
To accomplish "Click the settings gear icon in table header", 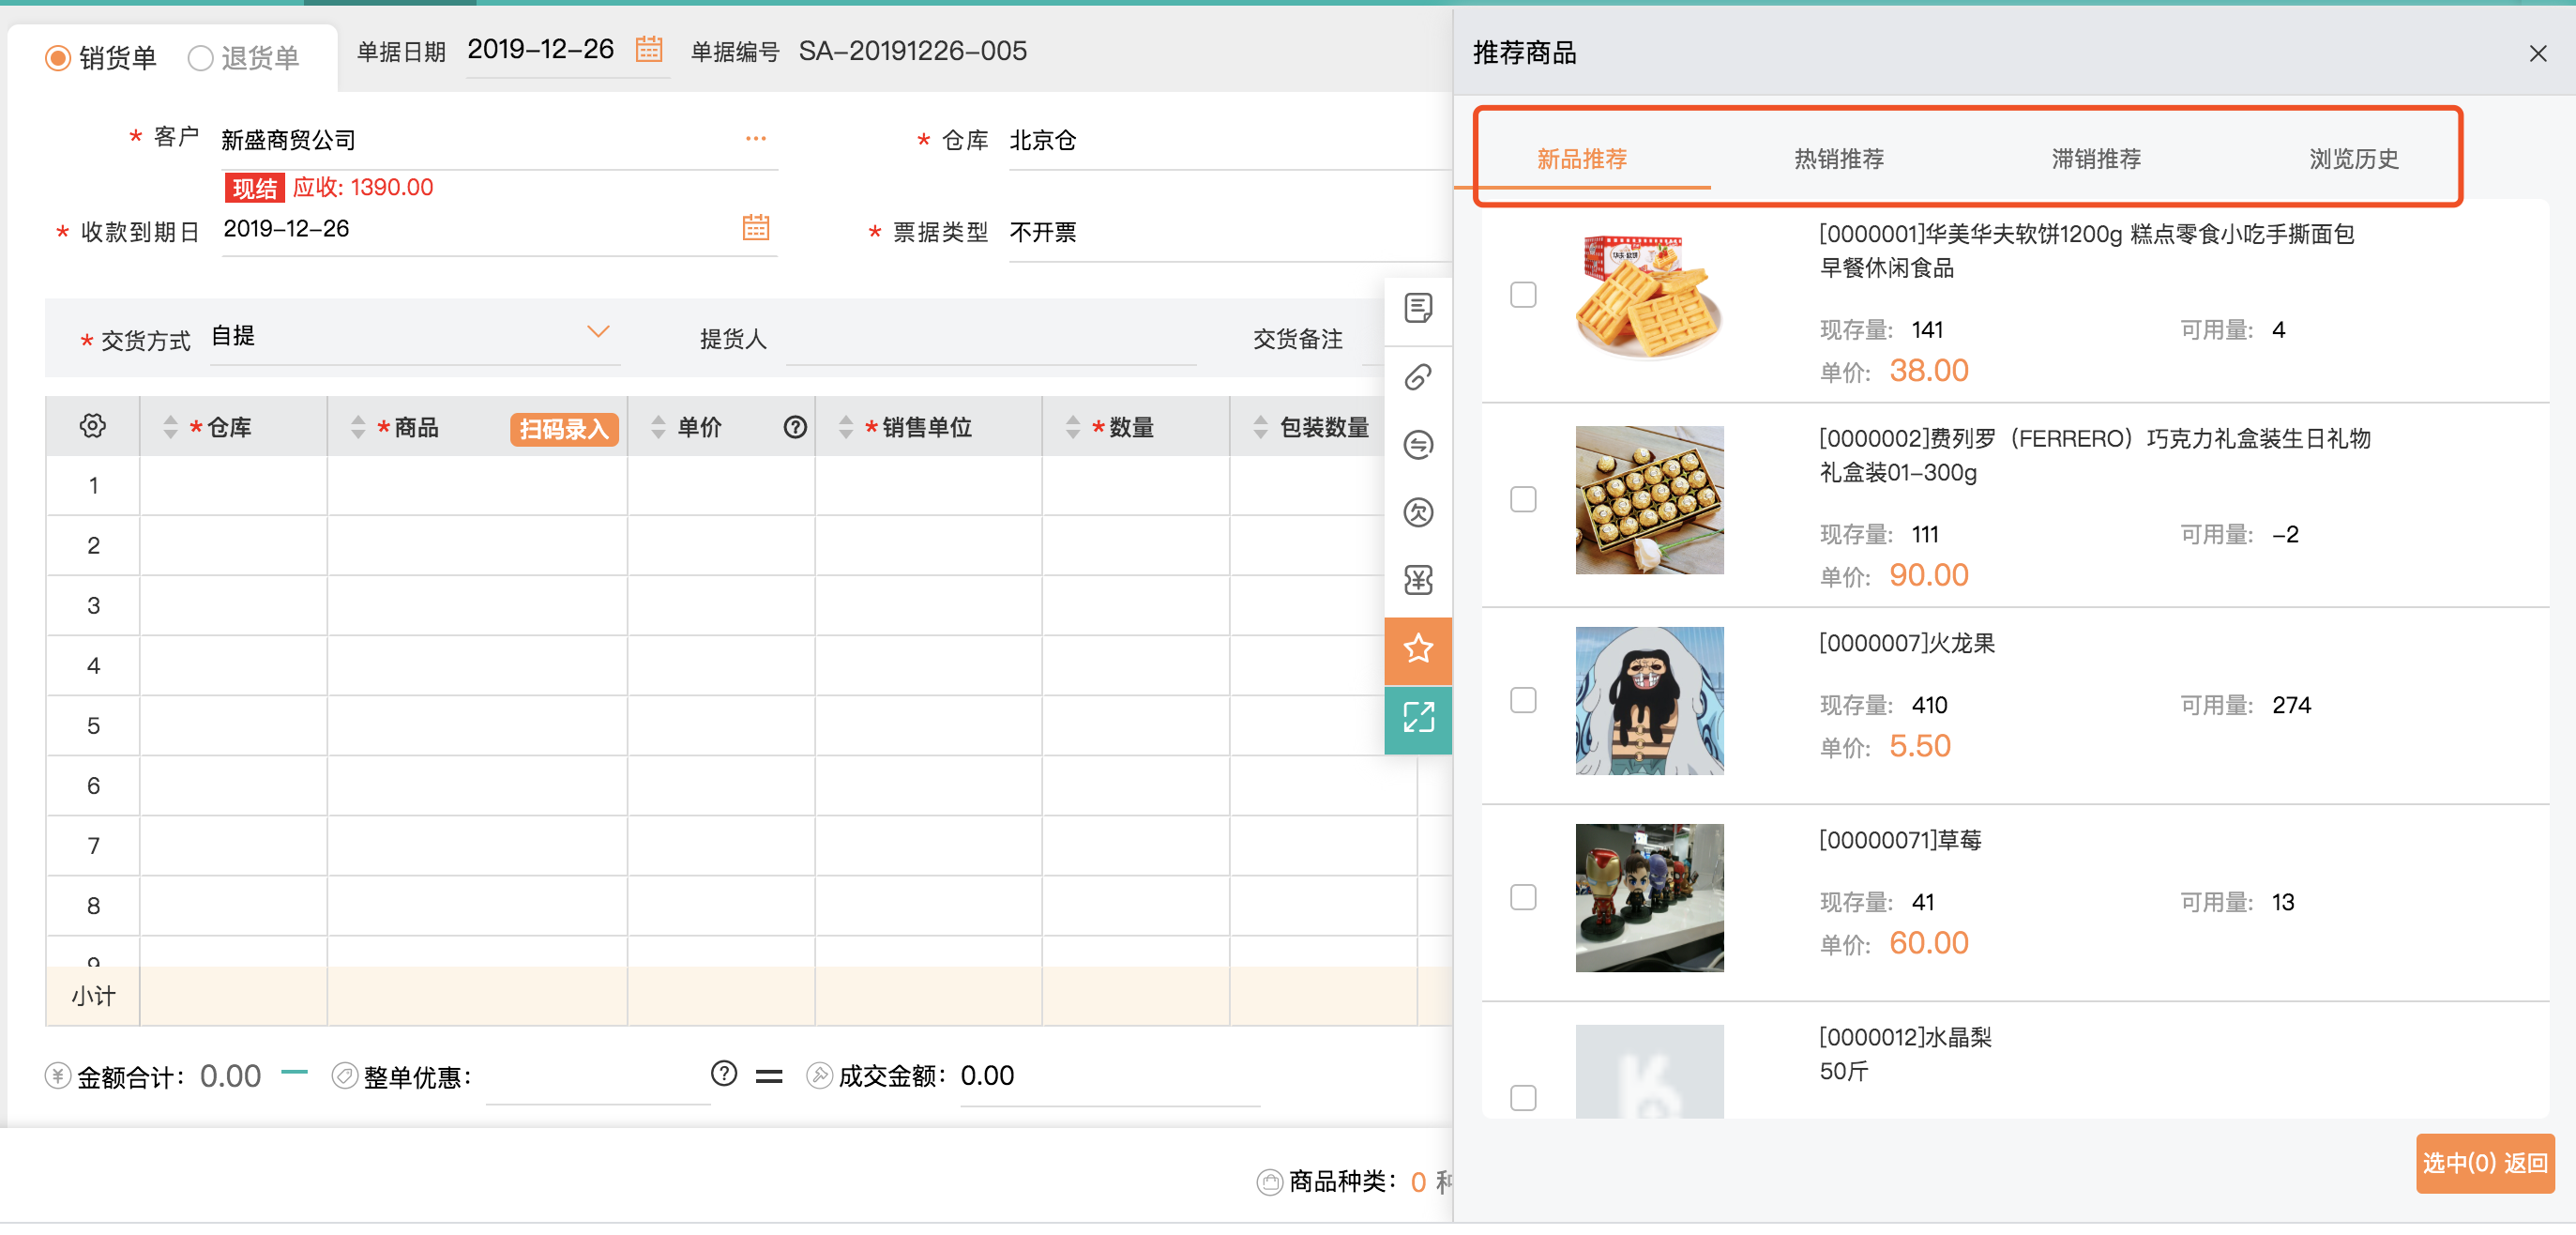I will pos(89,428).
